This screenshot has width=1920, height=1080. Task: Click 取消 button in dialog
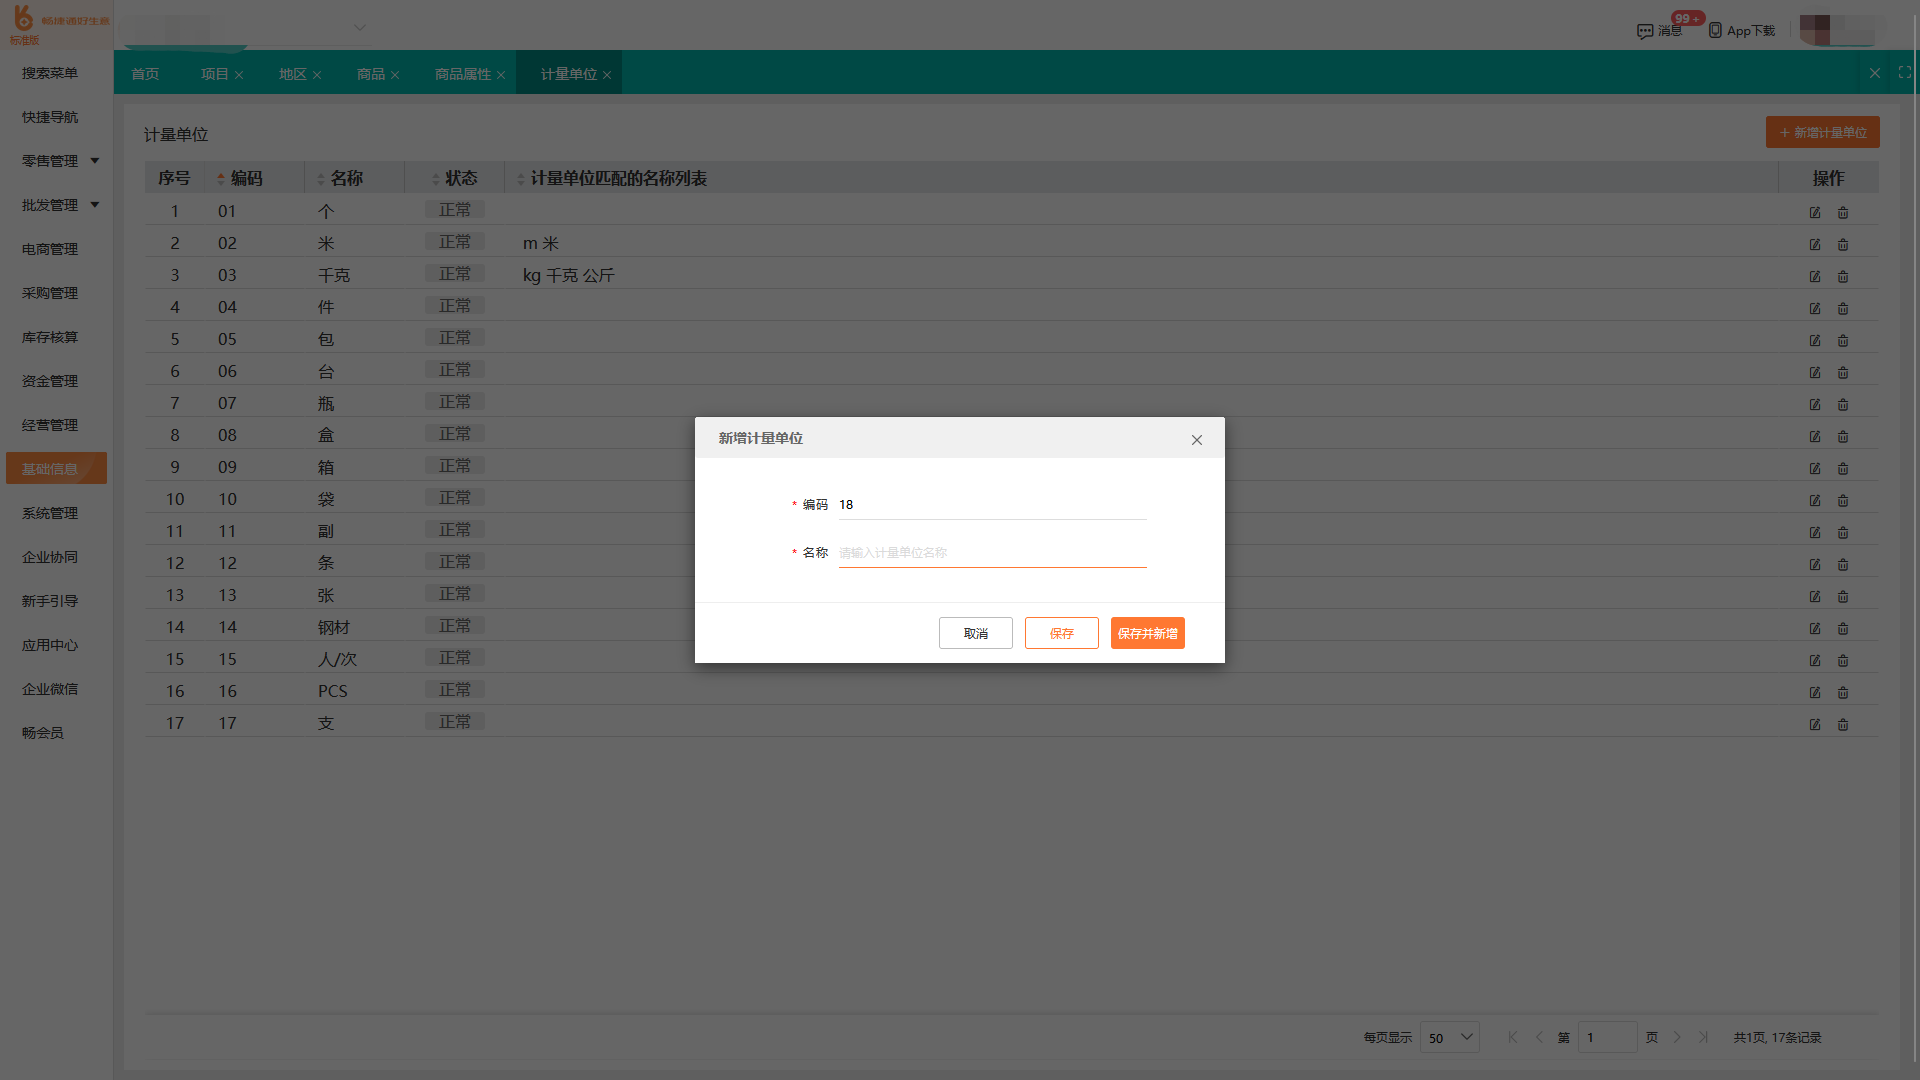[976, 633]
